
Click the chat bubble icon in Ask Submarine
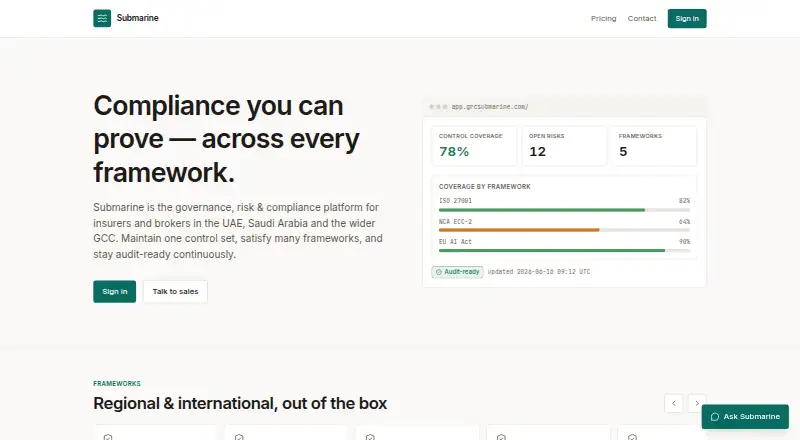[x=715, y=417]
